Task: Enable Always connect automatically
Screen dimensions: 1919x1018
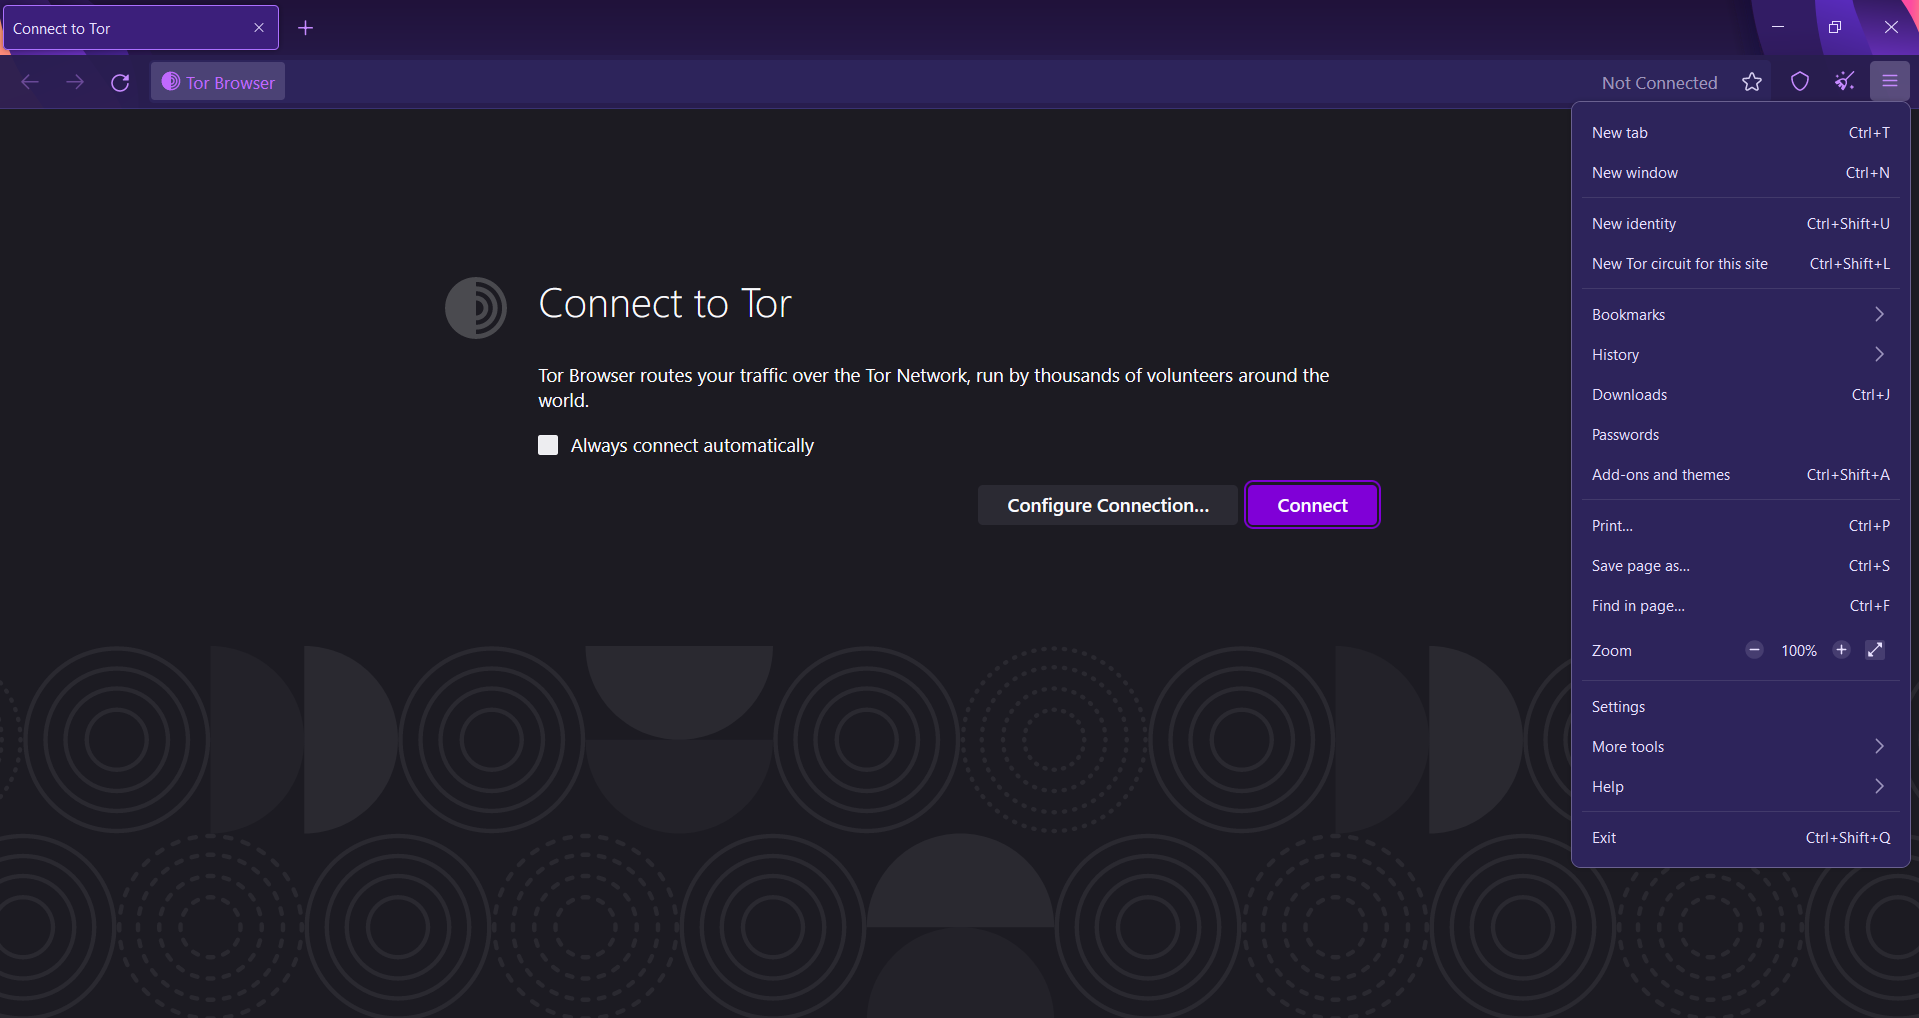Action: pyautogui.click(x=548, y=445)
